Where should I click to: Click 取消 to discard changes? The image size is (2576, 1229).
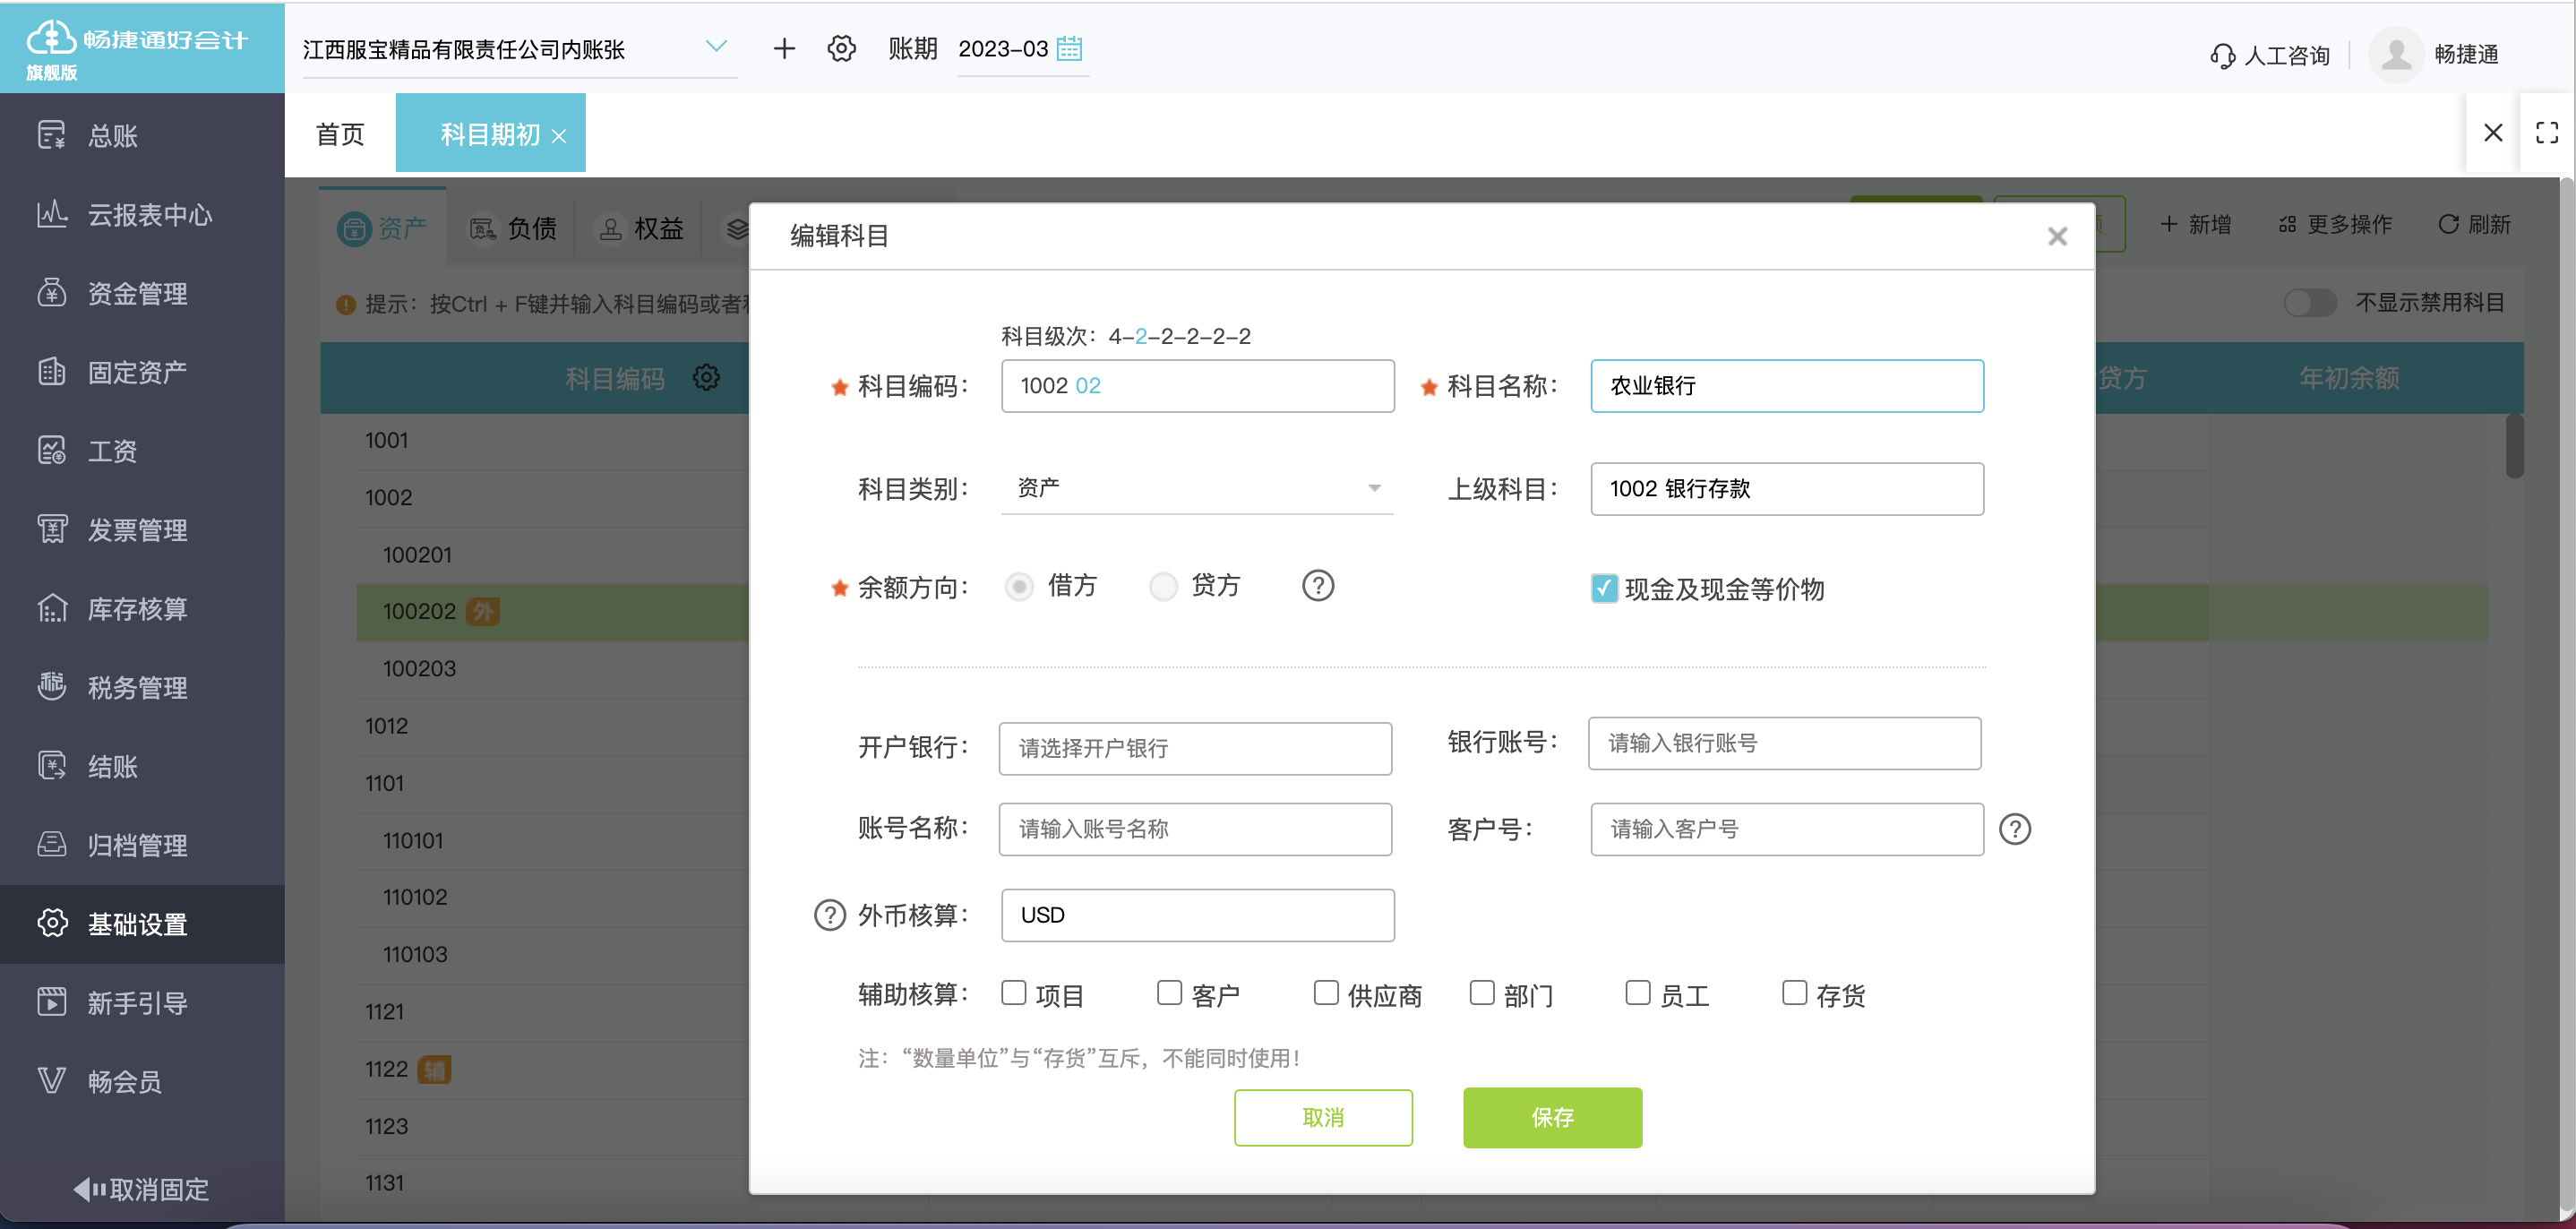point(1324,1117)
